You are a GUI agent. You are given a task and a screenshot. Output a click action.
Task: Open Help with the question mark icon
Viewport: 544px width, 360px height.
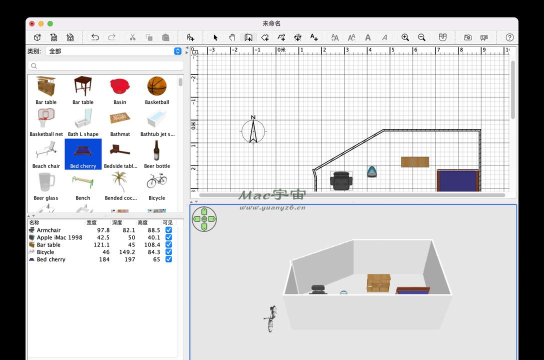coord(509,37)
